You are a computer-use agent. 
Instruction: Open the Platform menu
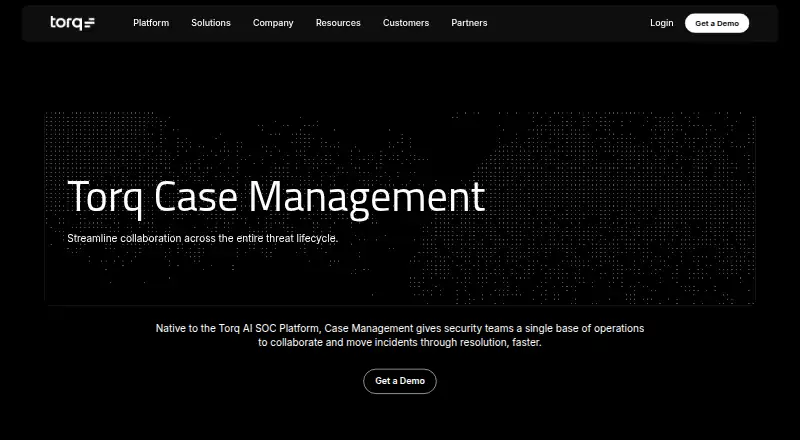tap(151, 23)
